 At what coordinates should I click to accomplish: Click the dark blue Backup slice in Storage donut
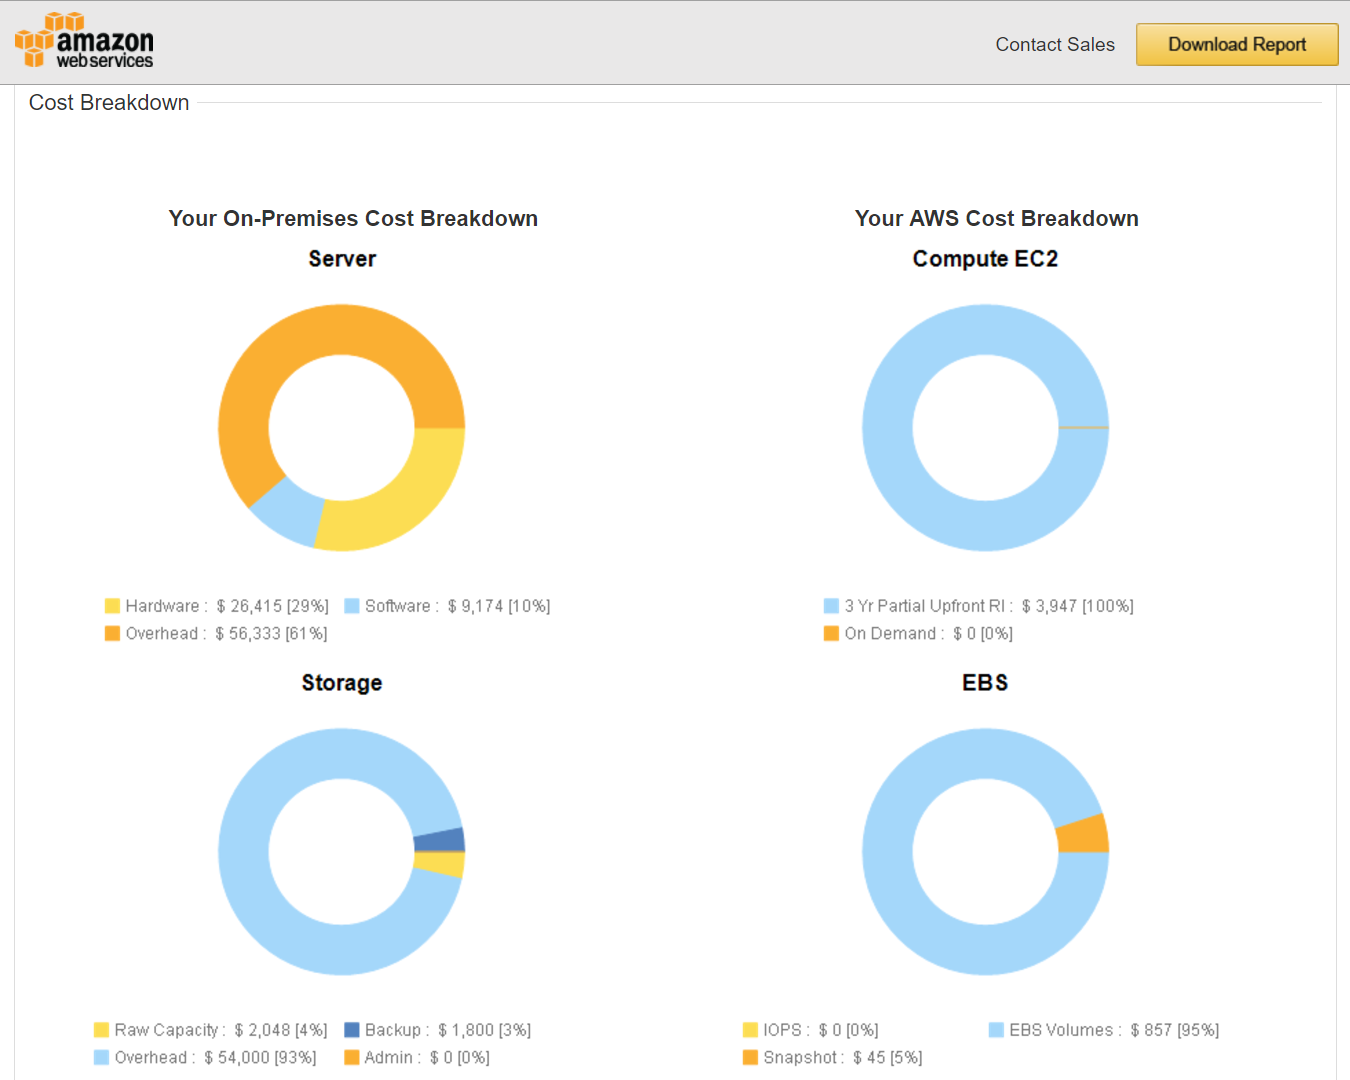(439, 840)
